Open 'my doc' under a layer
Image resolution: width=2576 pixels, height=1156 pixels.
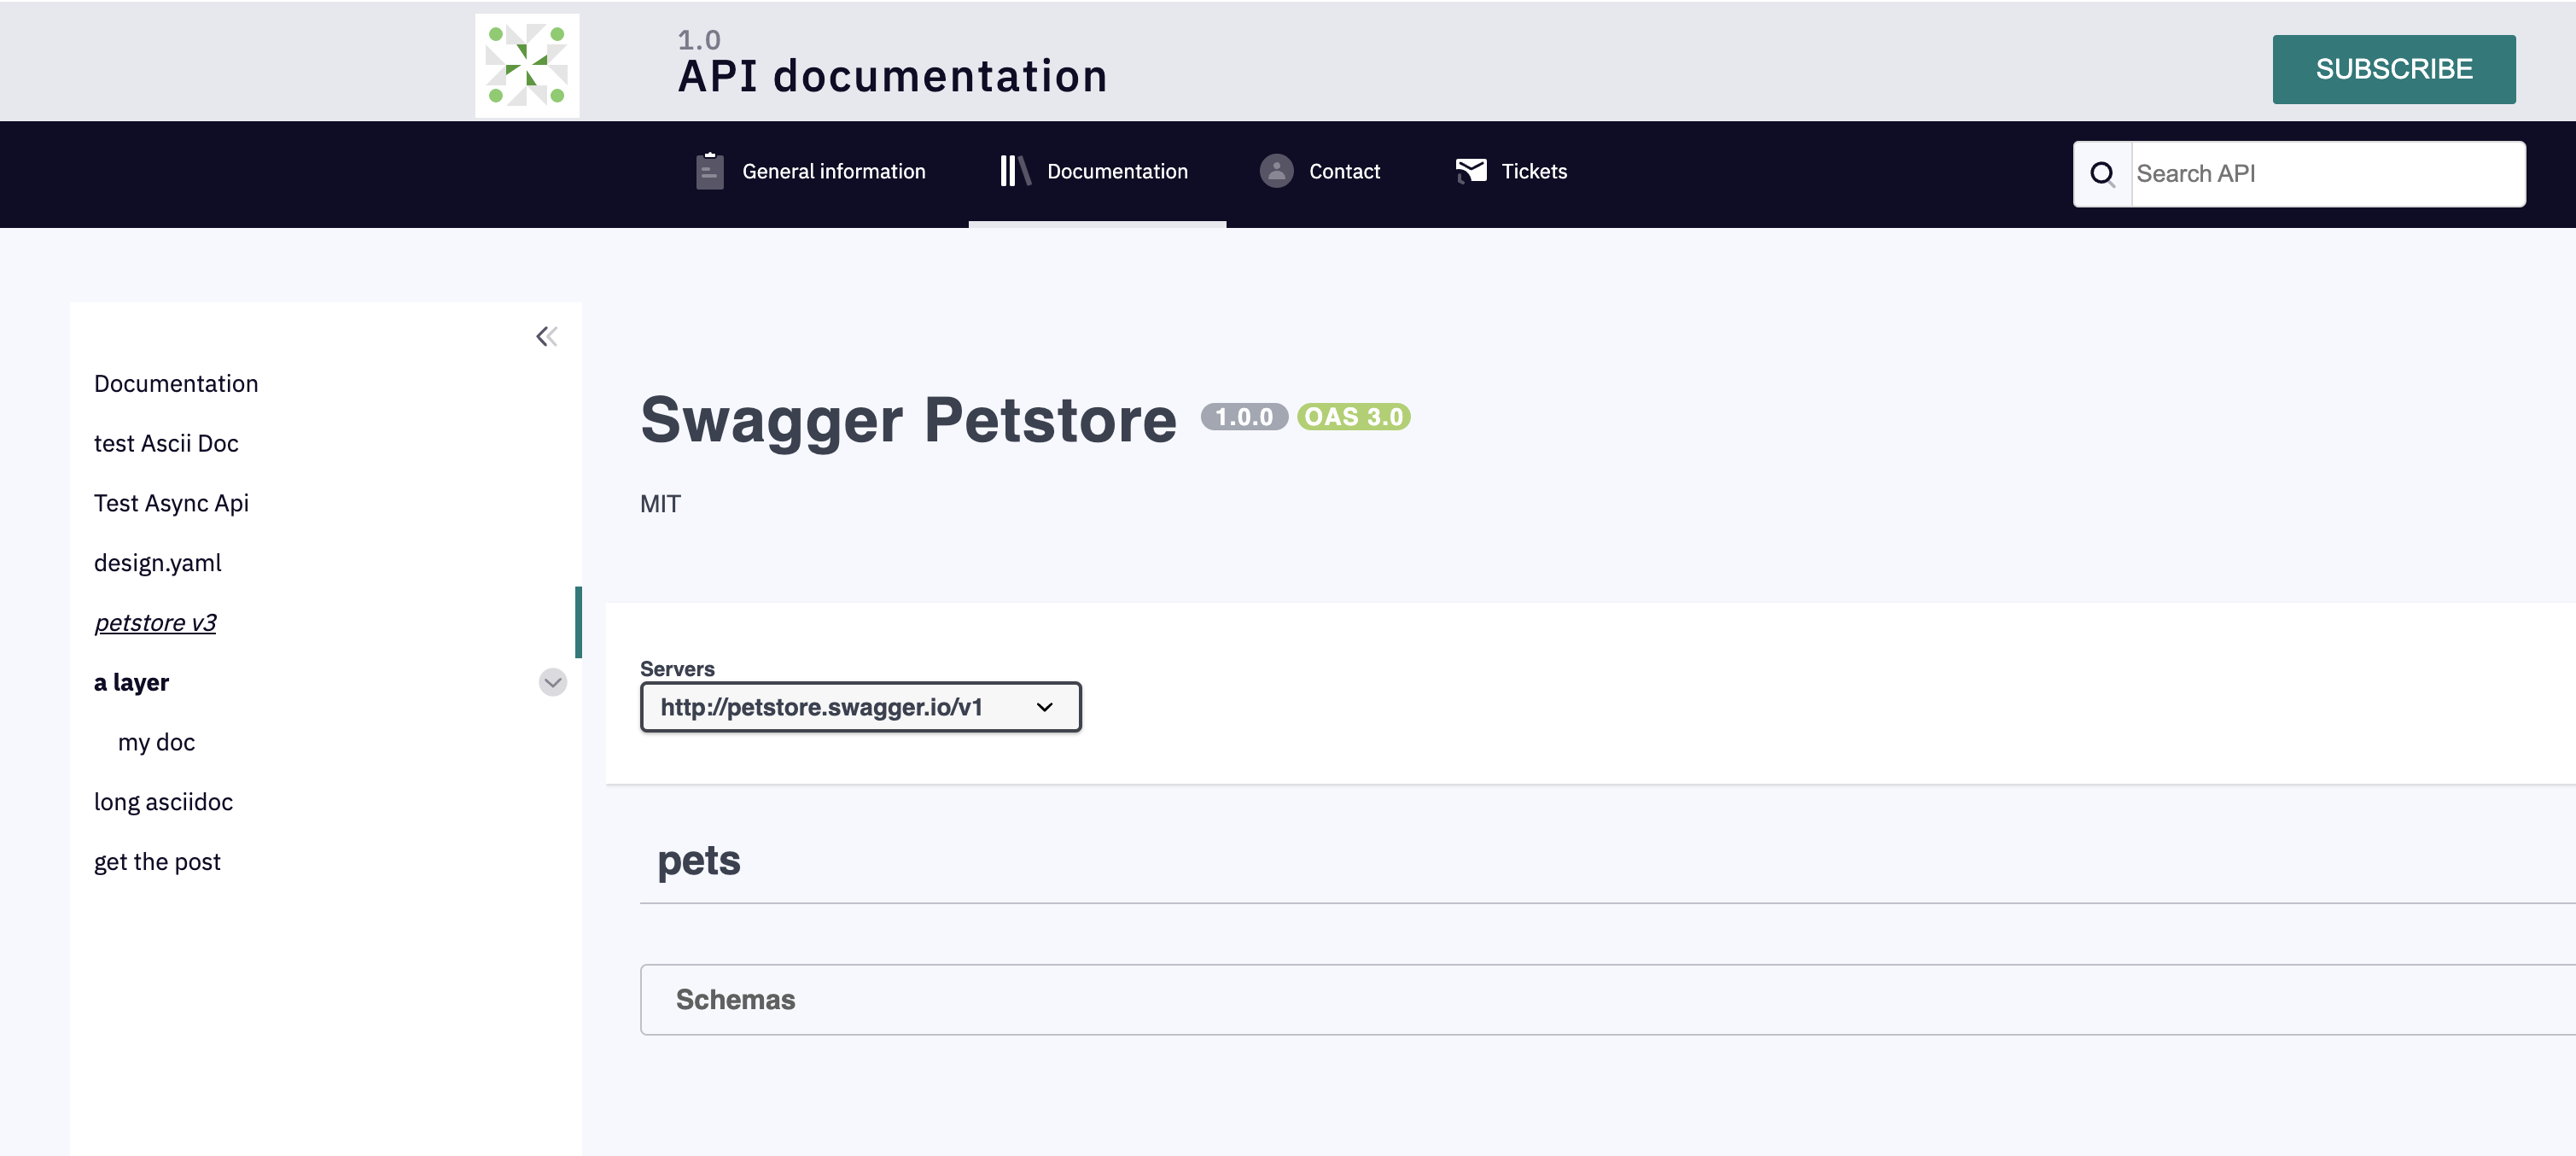[156, 741]
